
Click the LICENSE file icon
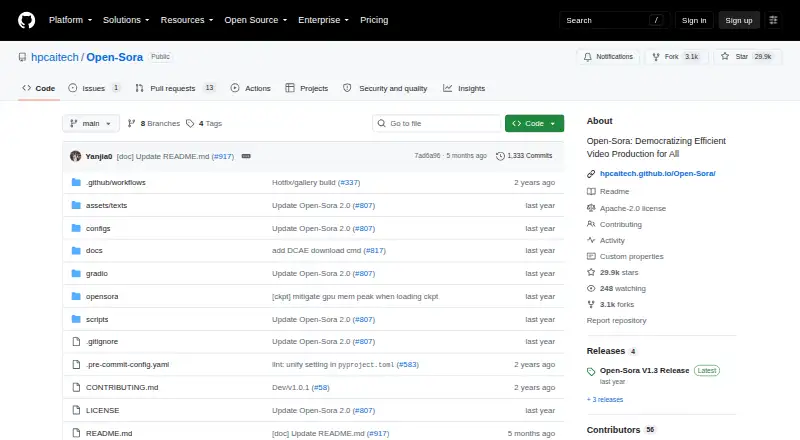click(x=76, y=410)
